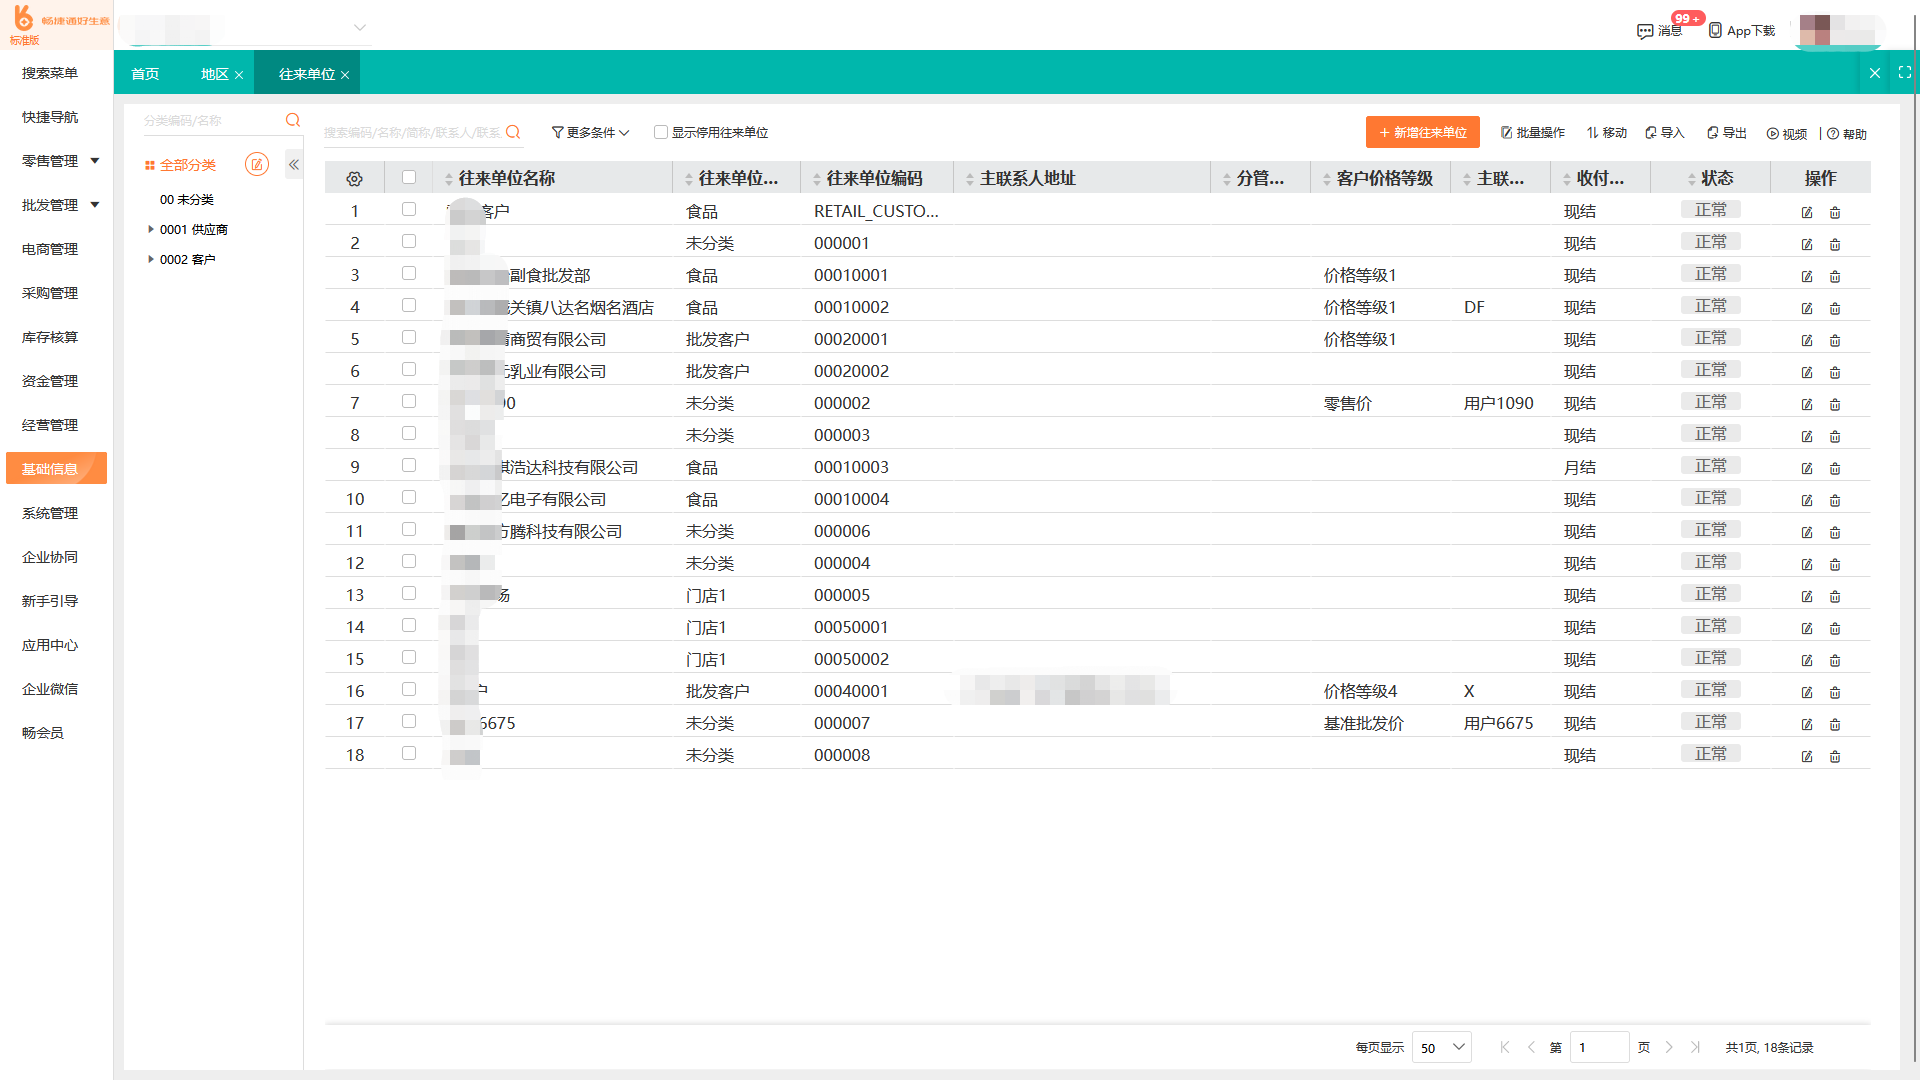Click 基础信息 menu item
1920x1080 pixels.
(53, 468)
